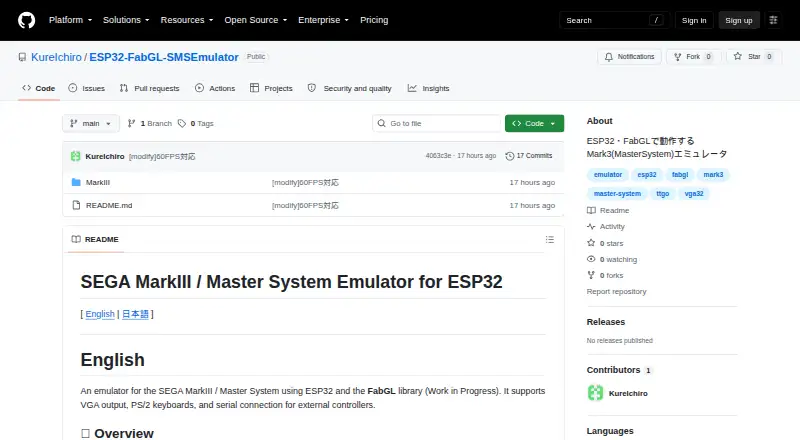Open the ESP32-FabGL-SMSEmulator repository link
Image resolution: width=800 pixels, height=440 pixels.
click(164, 57)
